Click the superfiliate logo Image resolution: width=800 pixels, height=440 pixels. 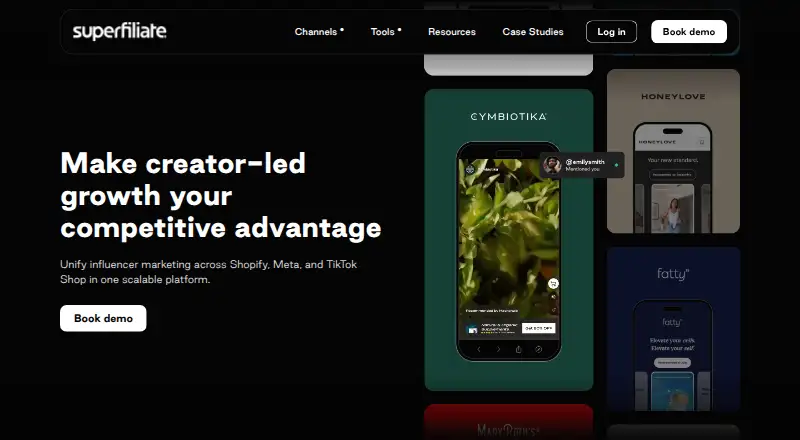coord(119,32)
